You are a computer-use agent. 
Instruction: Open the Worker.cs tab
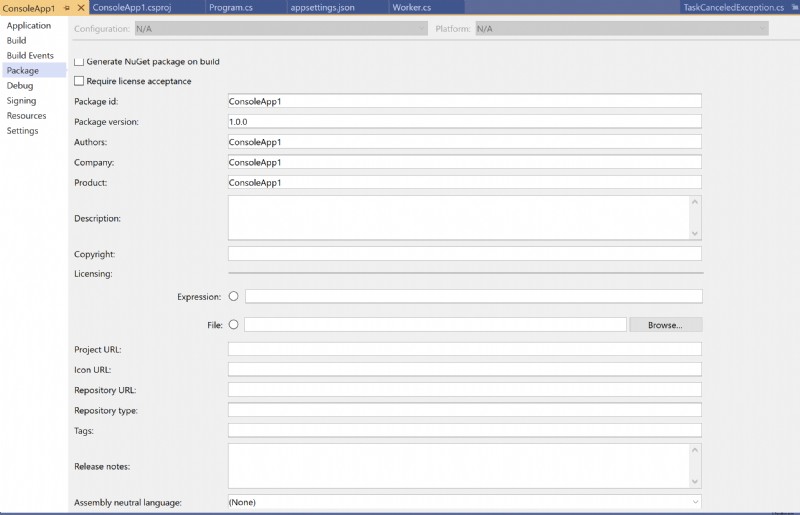pos(411,7)
